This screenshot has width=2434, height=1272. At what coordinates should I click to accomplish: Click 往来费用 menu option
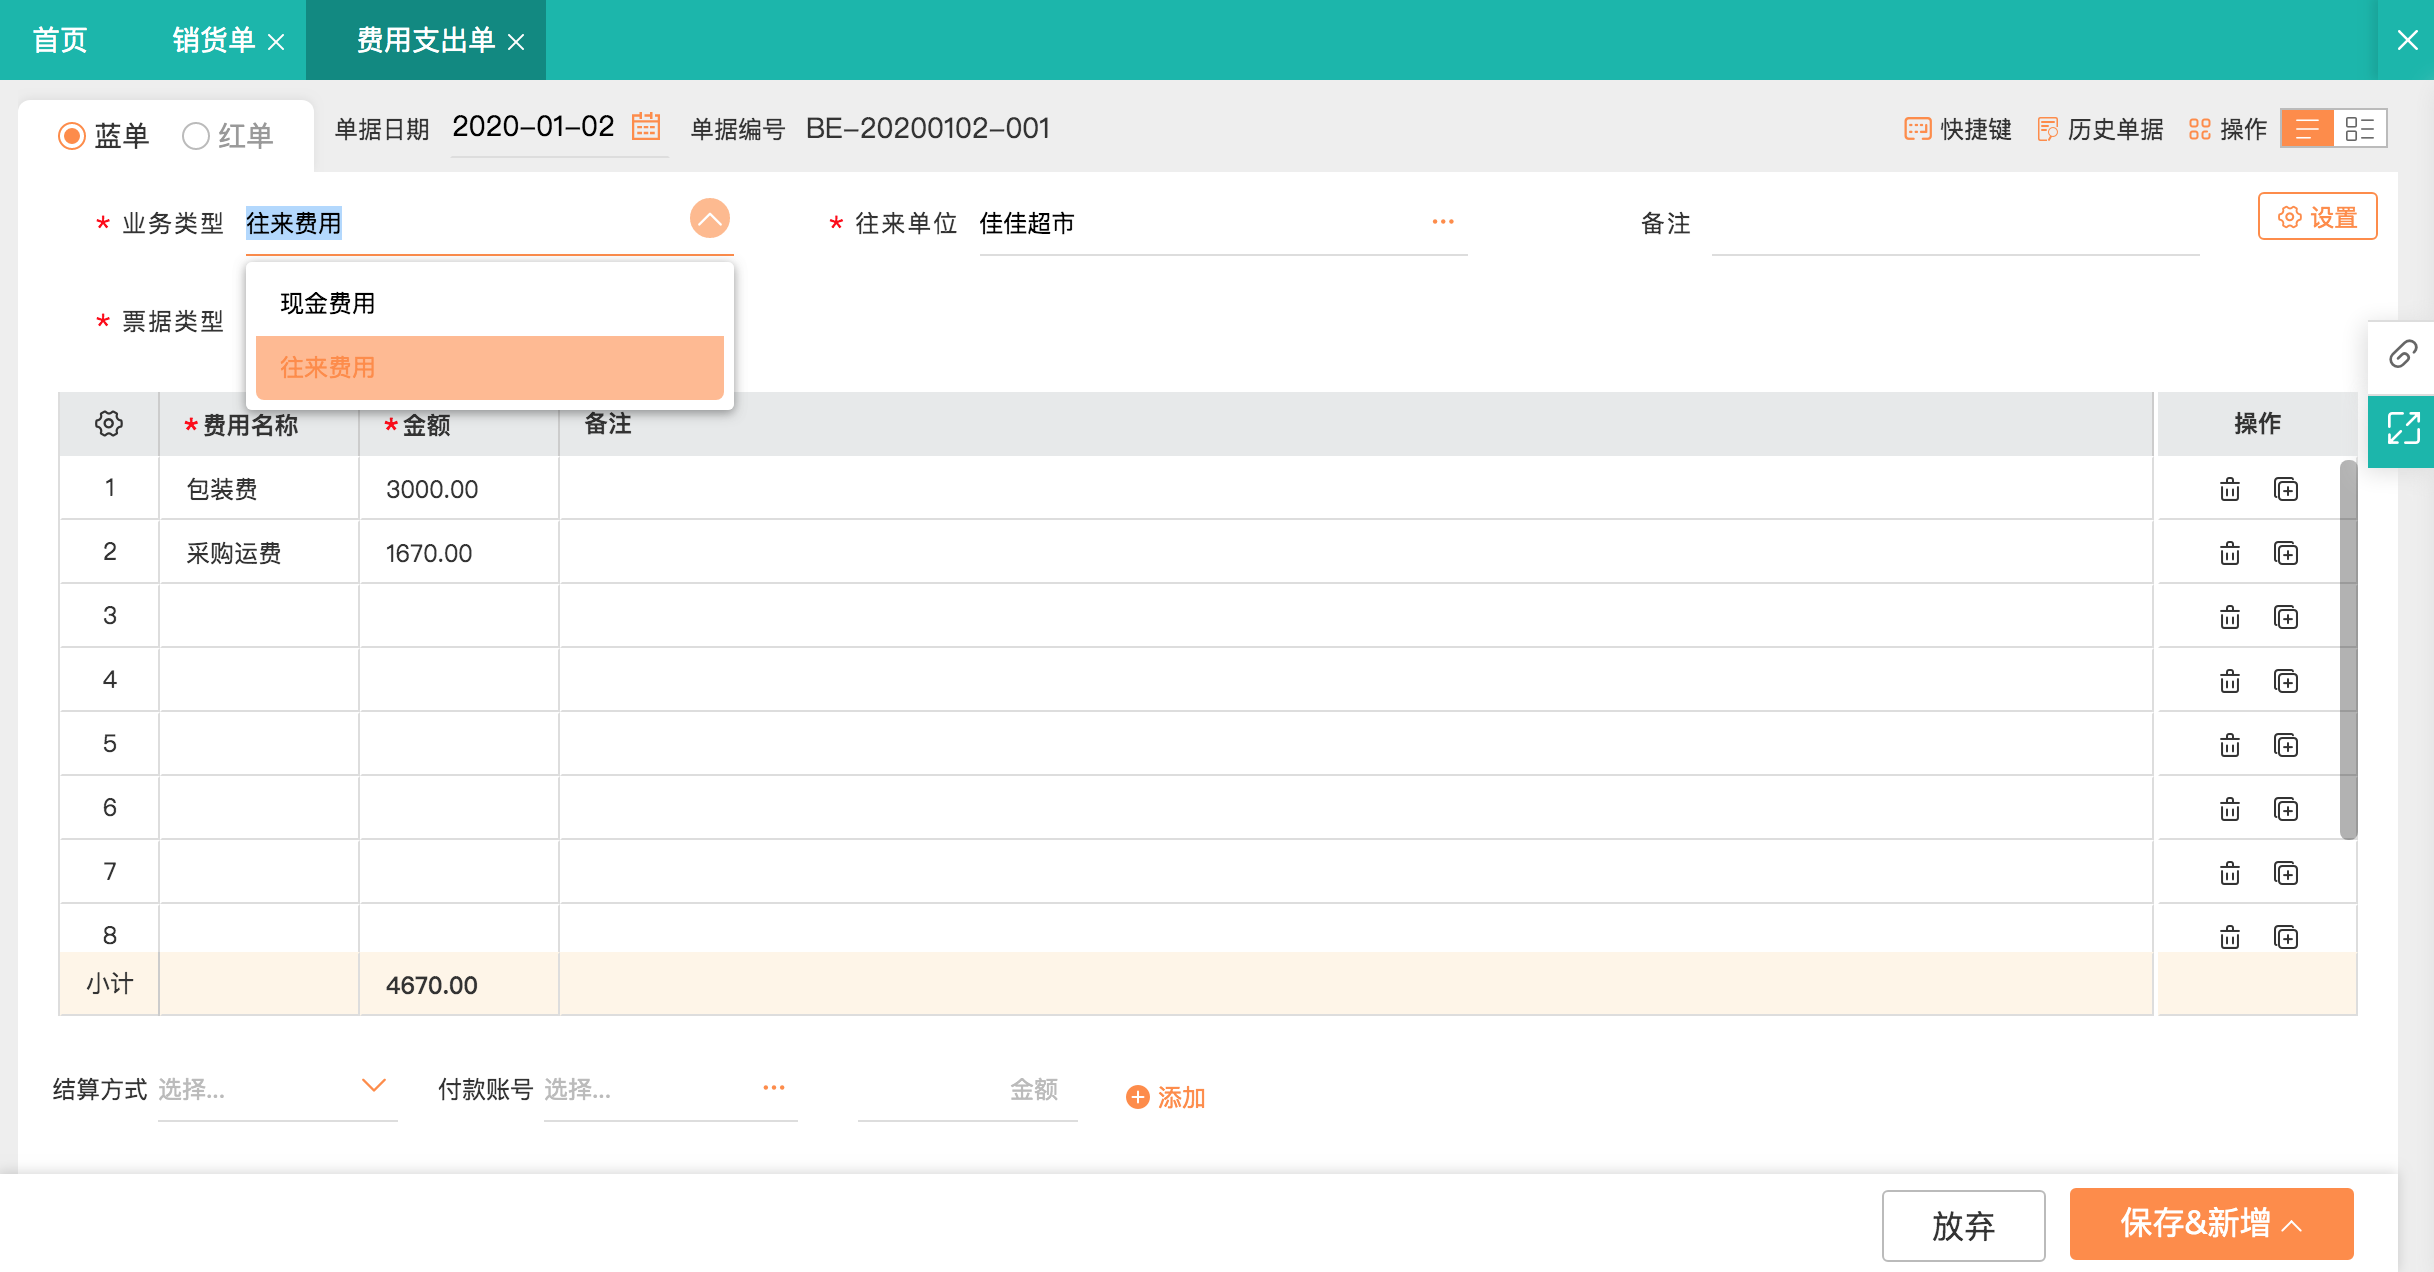click(488, 367)
